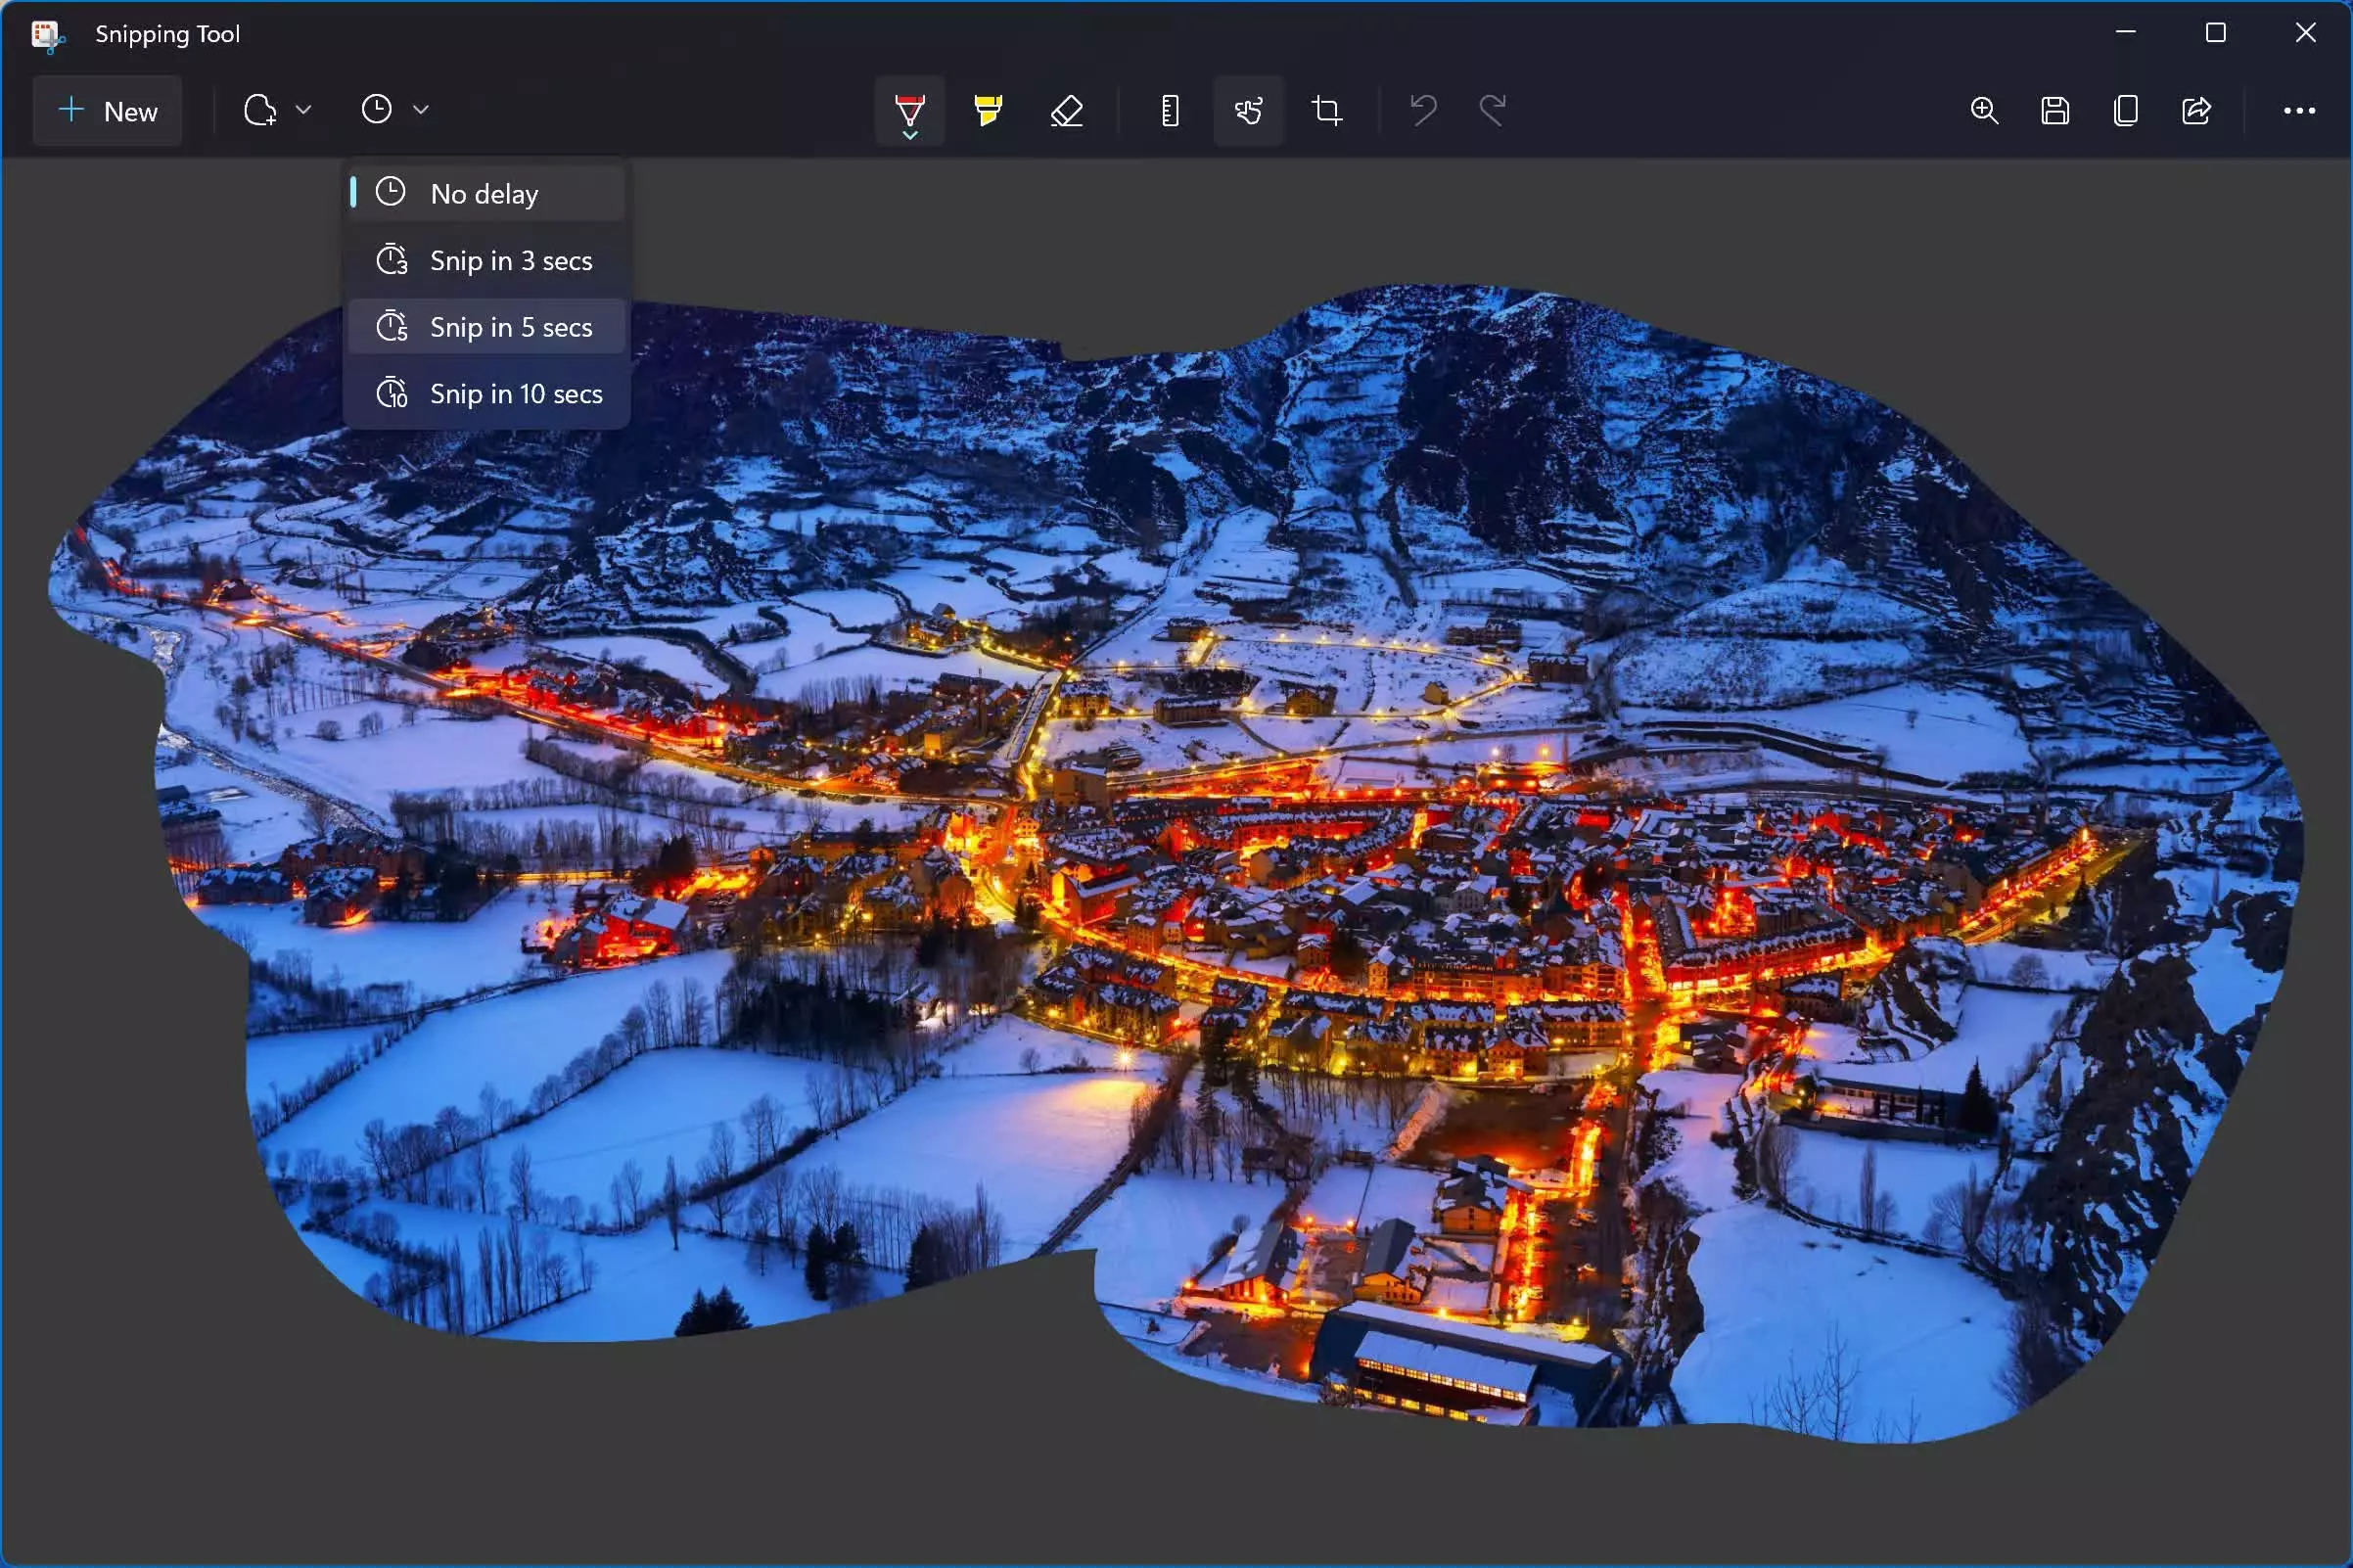2353x1568 pixels.
Task: Open share screenshot option
Action: (2199, 109)
